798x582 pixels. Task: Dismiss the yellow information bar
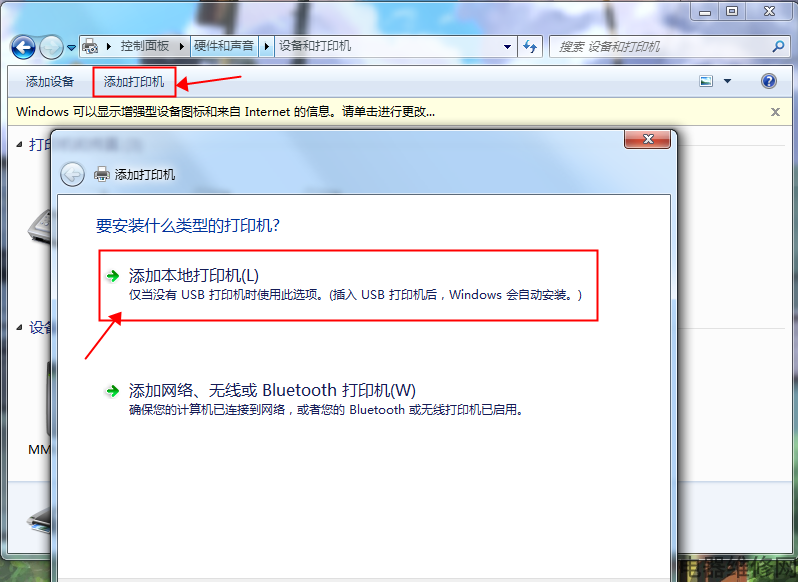(x=775, y=112)
